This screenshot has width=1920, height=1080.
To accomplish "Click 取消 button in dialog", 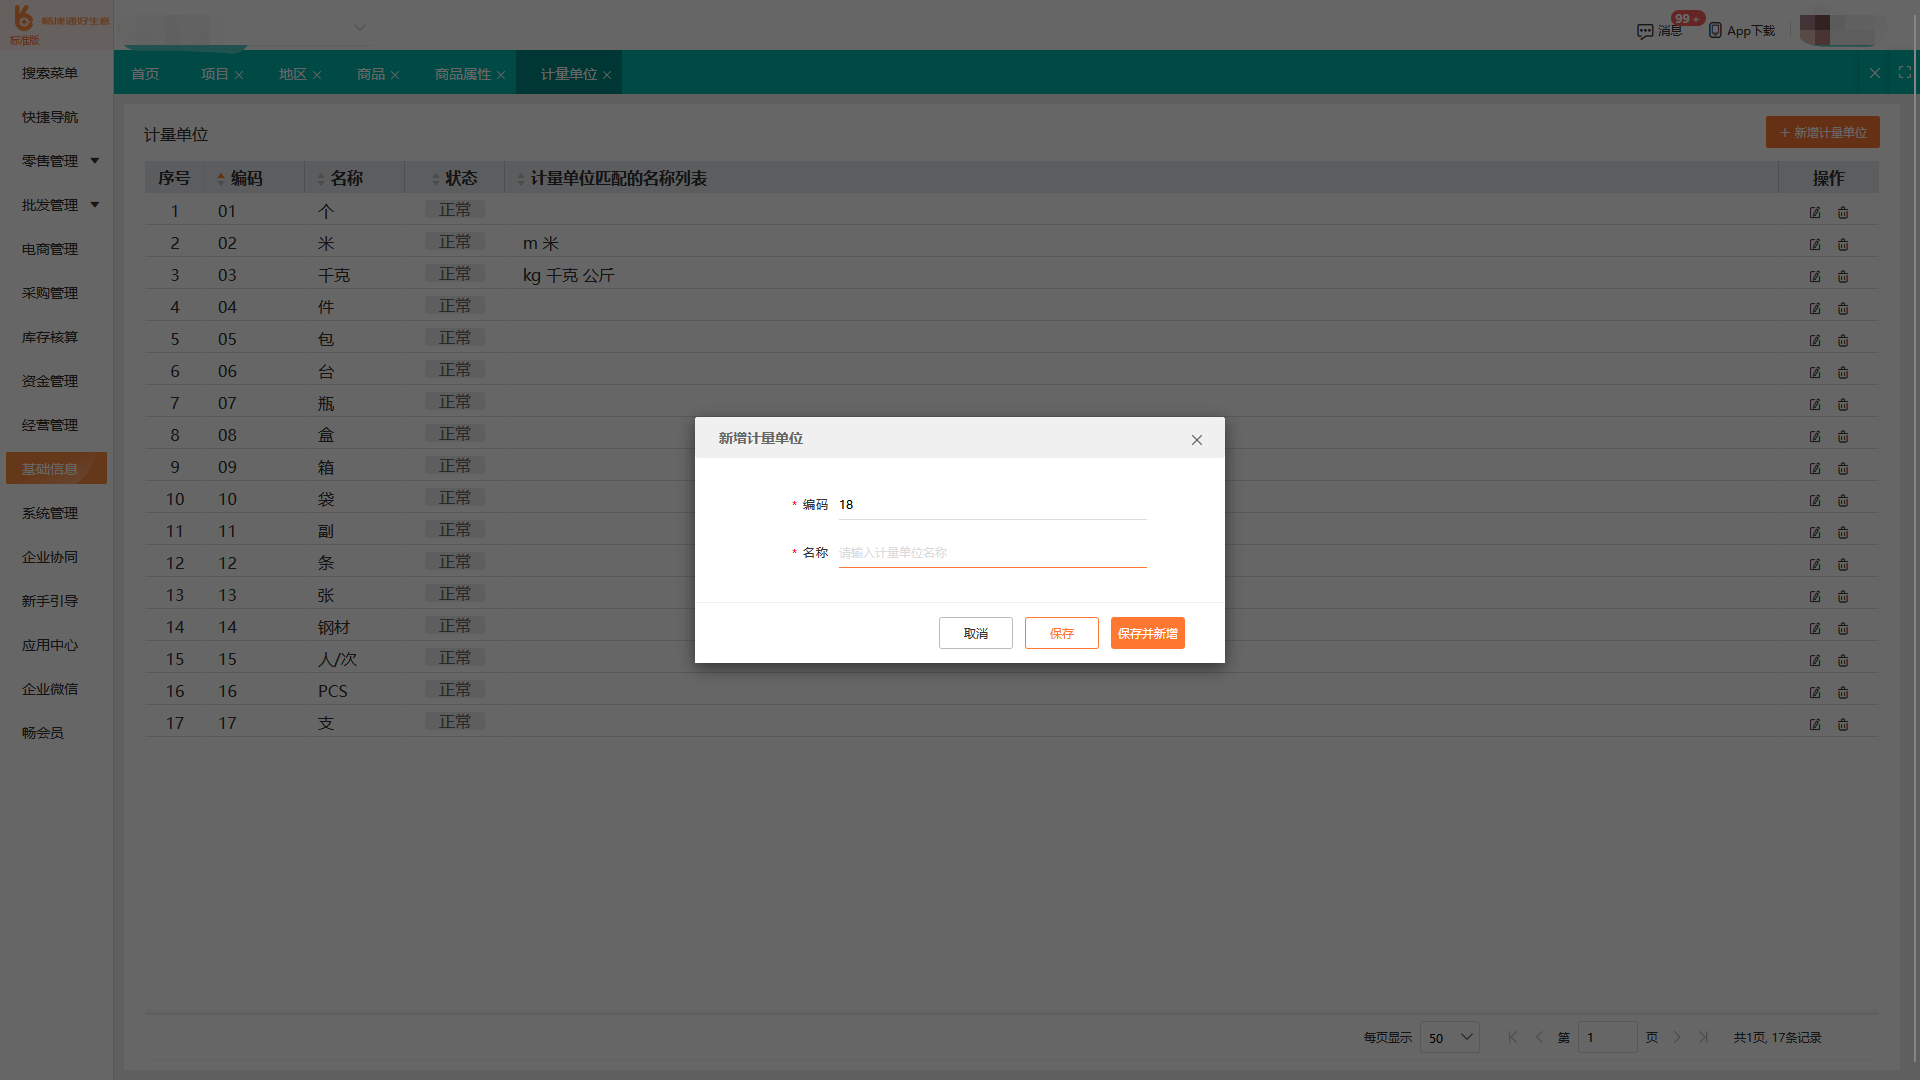I will (x=976, y=633).
